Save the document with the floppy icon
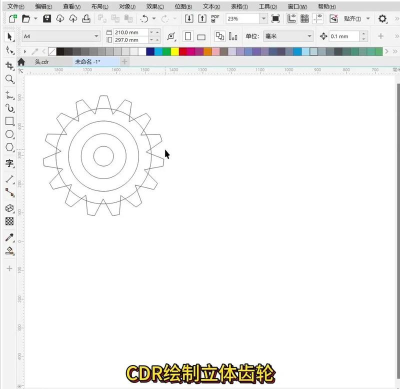Viewport: 400px width, 389px height. 47,19
